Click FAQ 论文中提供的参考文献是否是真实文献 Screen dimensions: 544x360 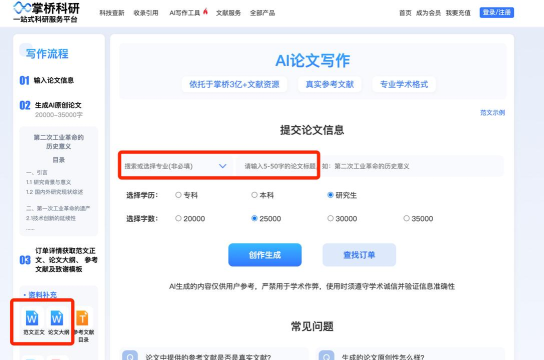(x=208, y=357)
